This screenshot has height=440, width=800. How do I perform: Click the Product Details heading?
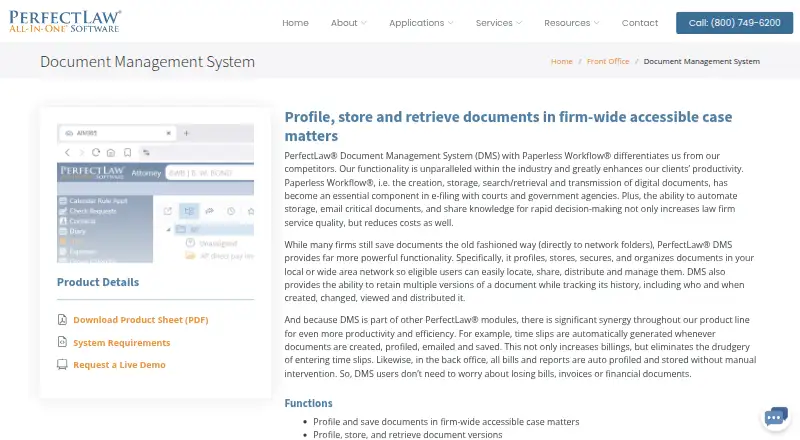click(x=98, y=282)
